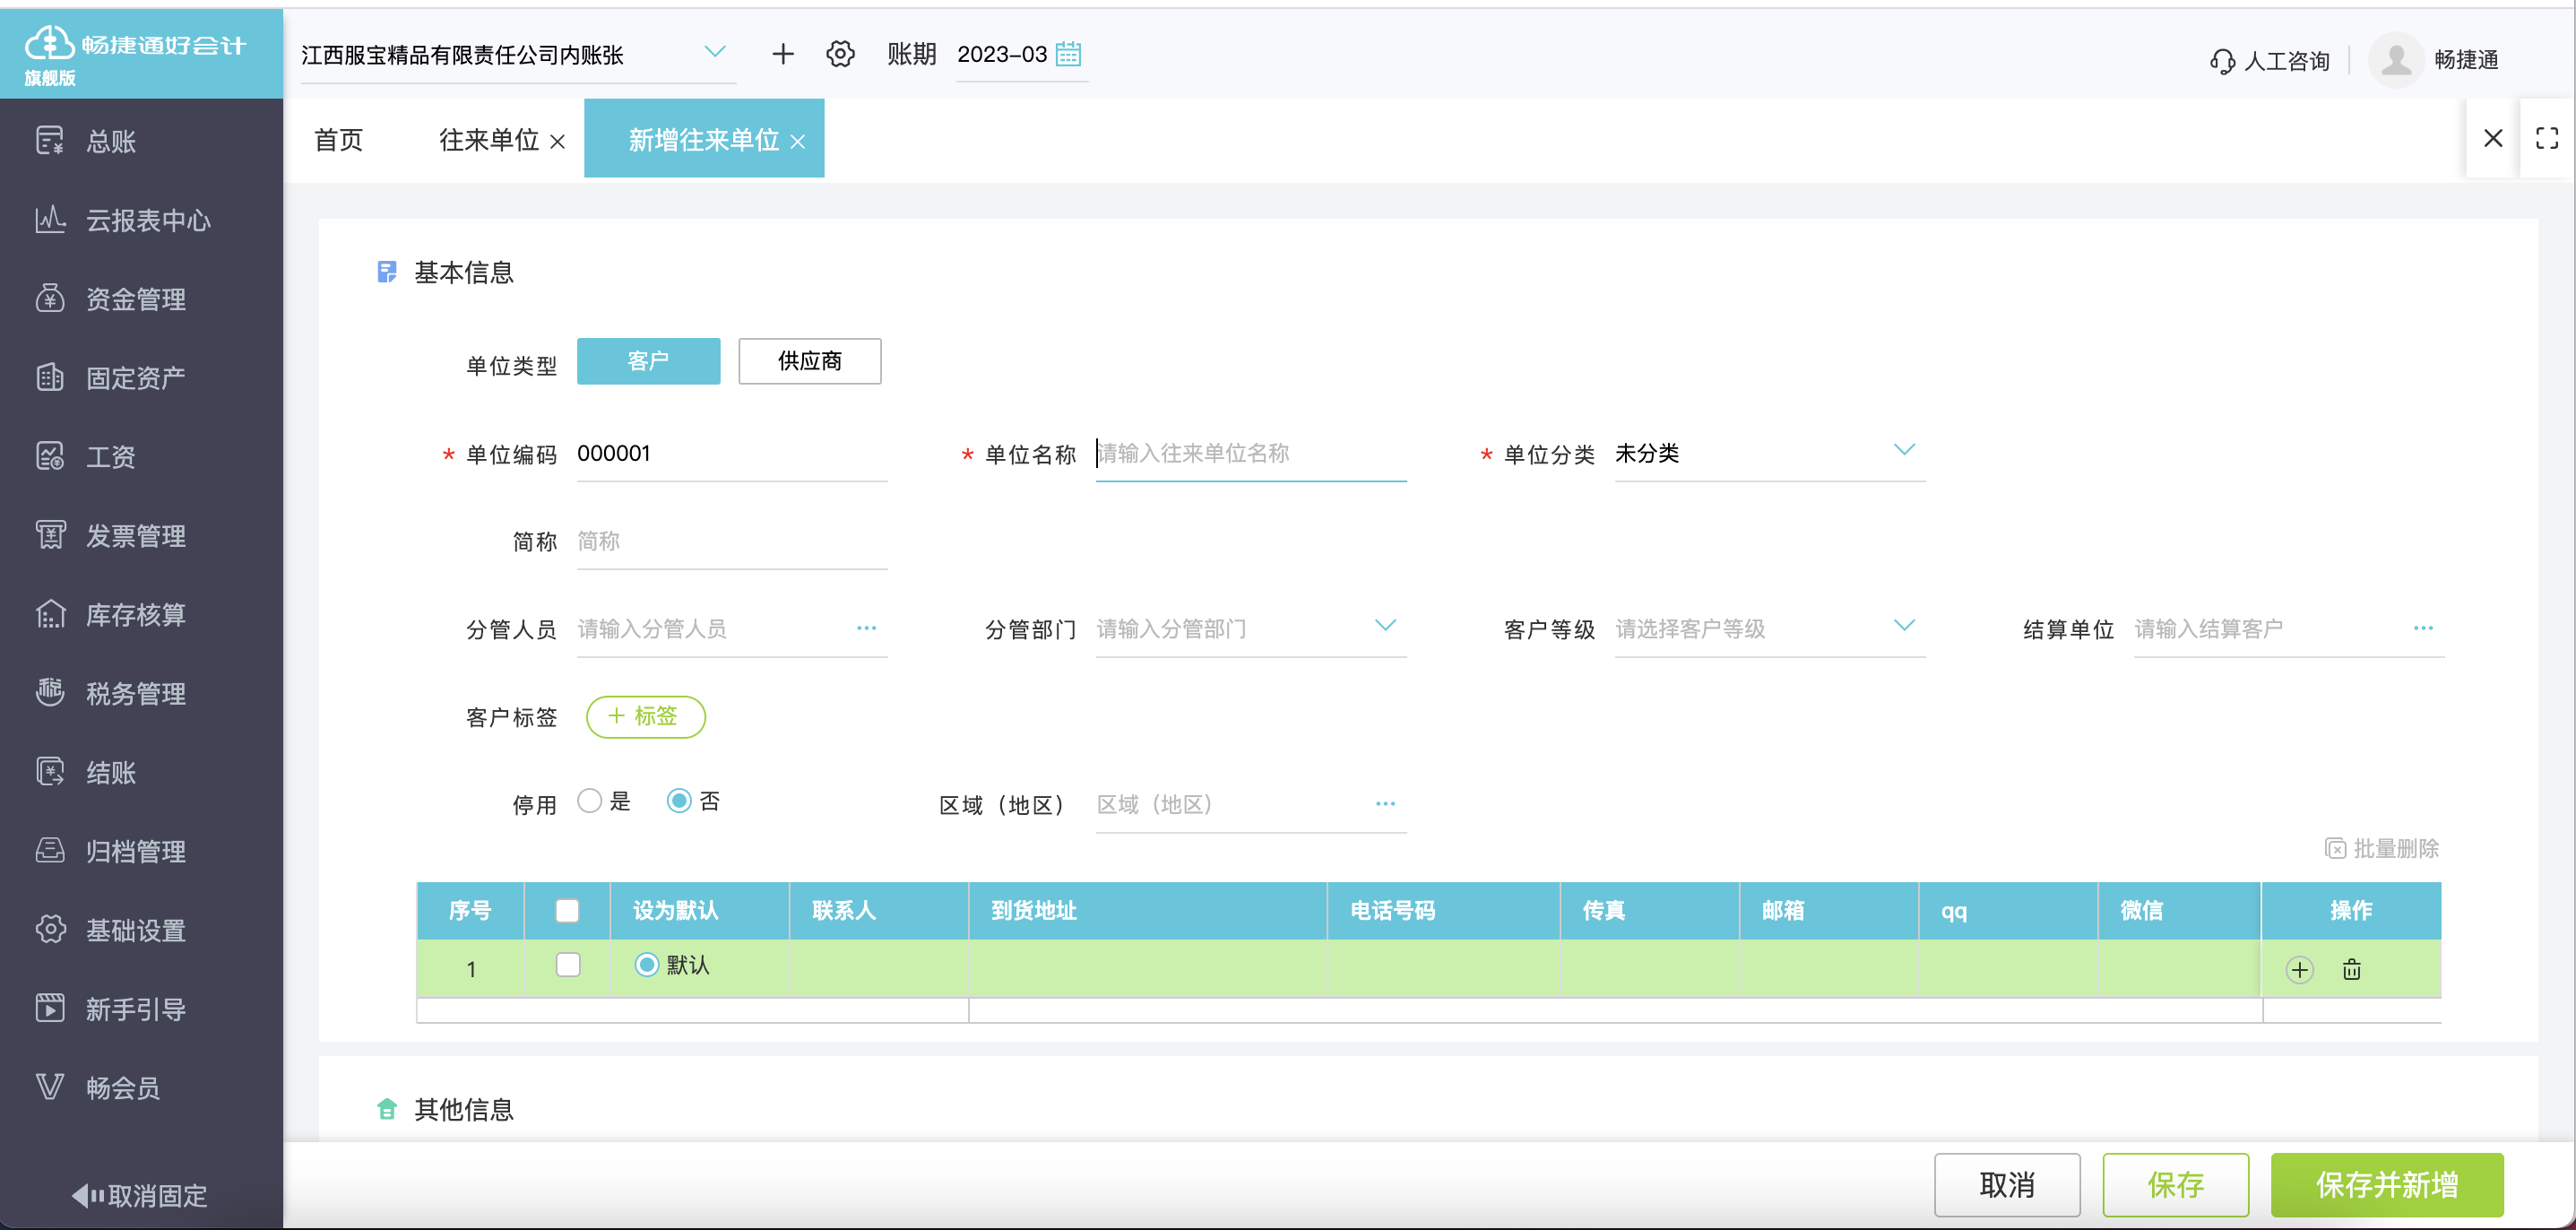This screenshot has height=1230, width=2576.
Task: Navigate to 发票管理 section
Action: 138,533
